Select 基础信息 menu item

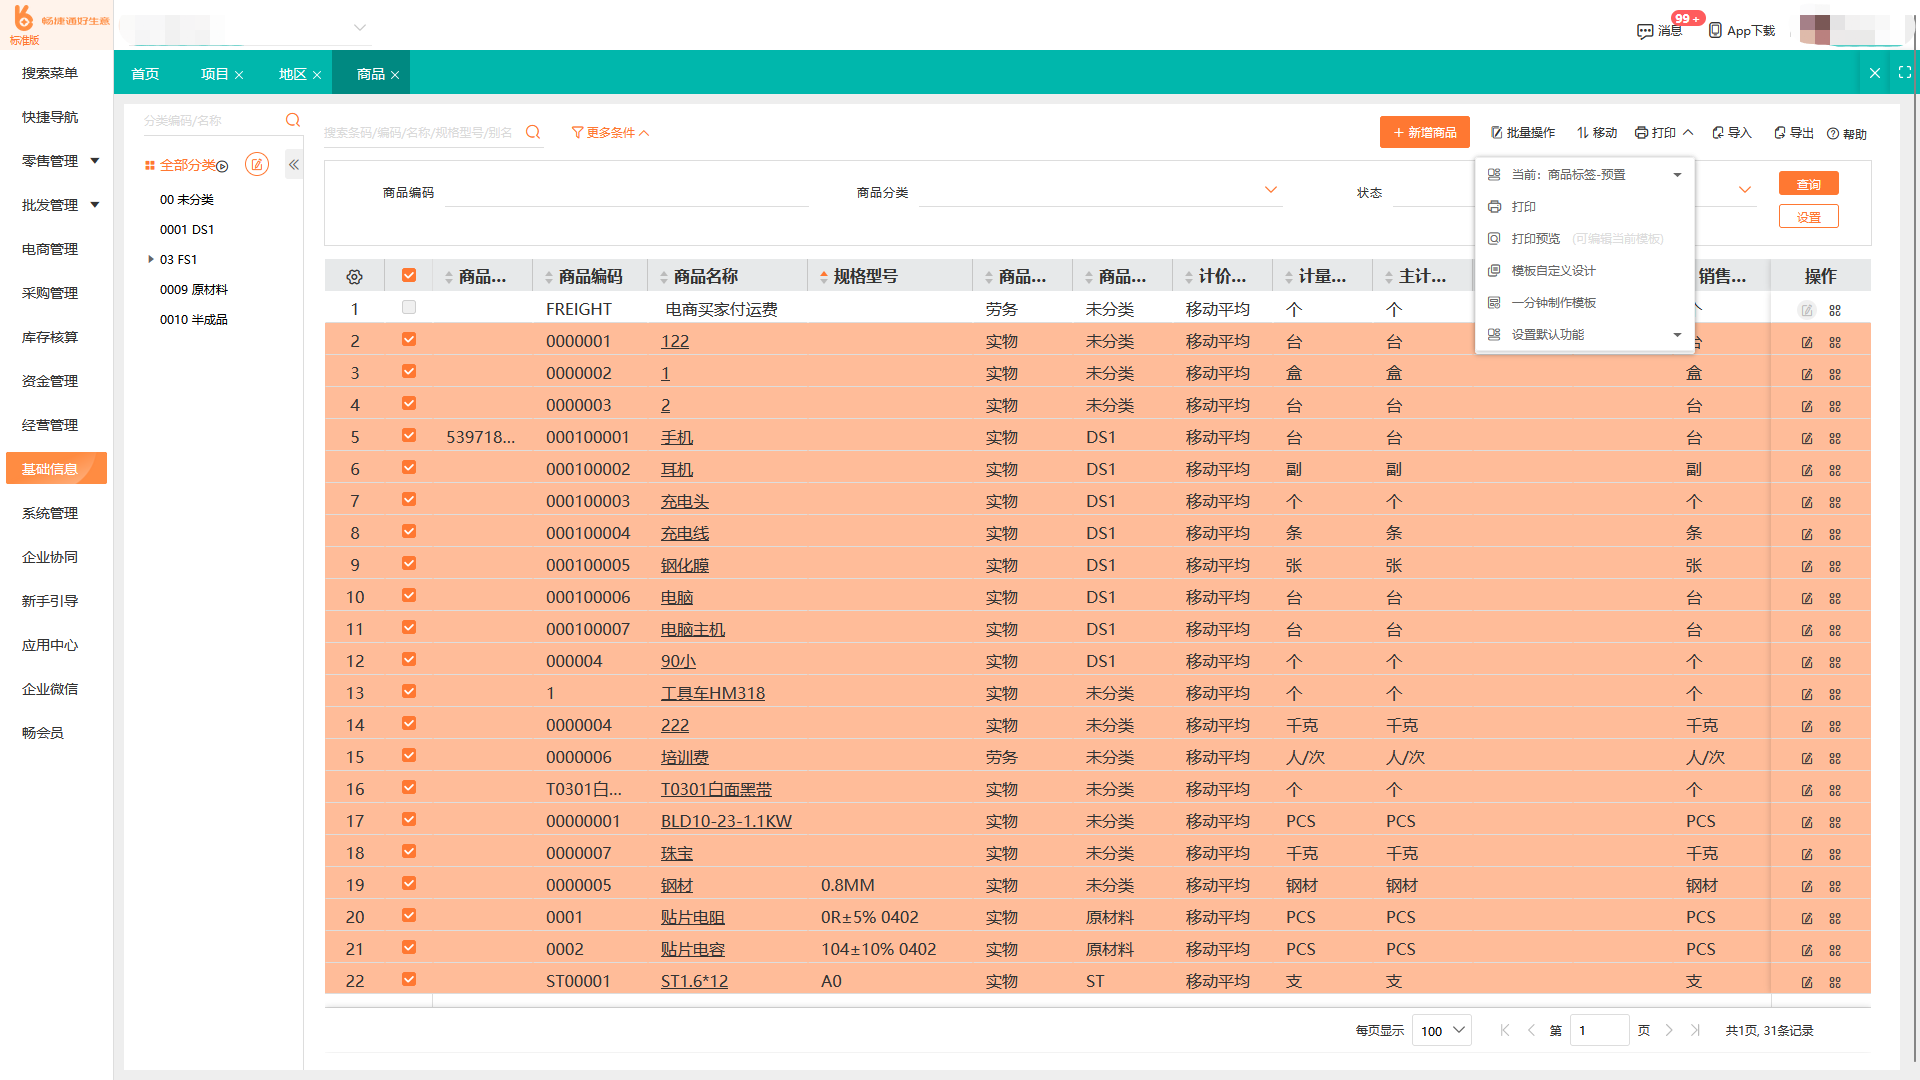click(x=53, y=468)
